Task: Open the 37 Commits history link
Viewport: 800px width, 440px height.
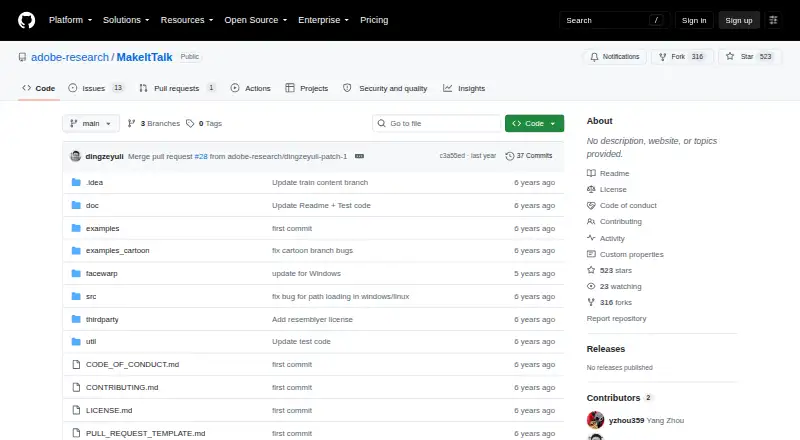Action: (529, 156)
